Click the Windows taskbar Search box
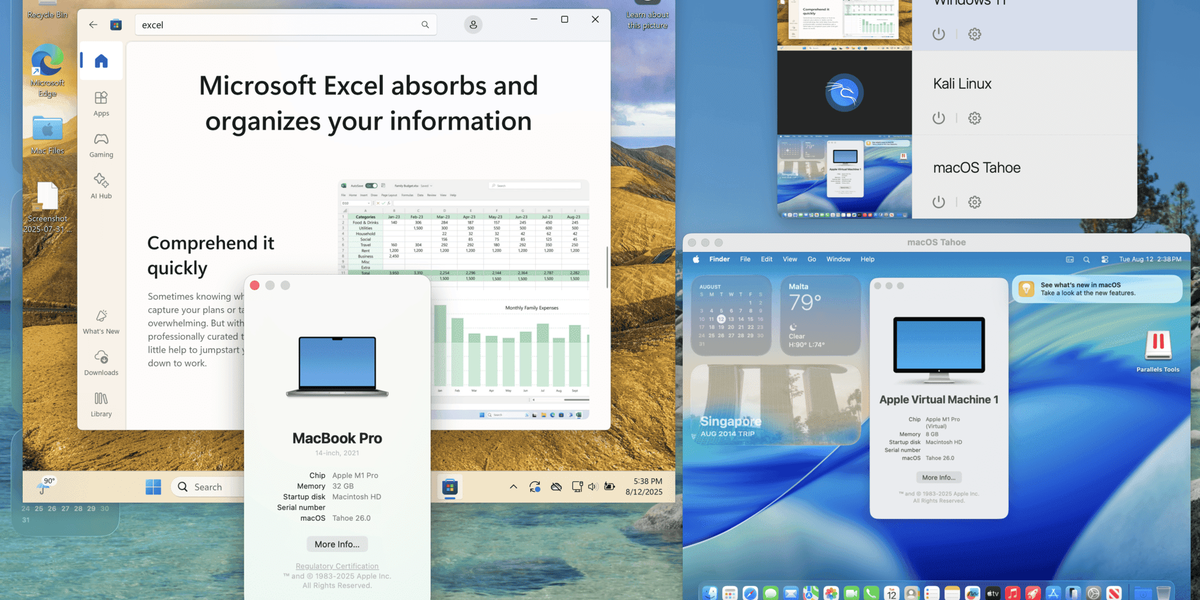The height and width of the screenshot is (600, 1200). (x=207, y=487)
